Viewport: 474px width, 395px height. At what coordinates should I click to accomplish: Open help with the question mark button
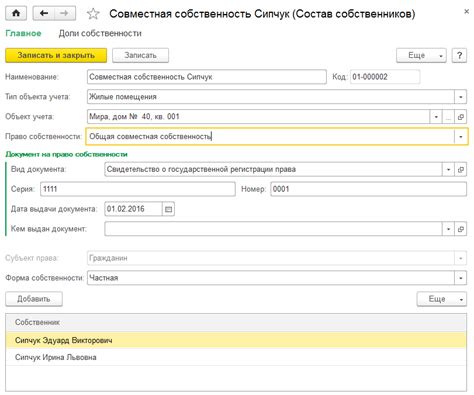point(459,55)
